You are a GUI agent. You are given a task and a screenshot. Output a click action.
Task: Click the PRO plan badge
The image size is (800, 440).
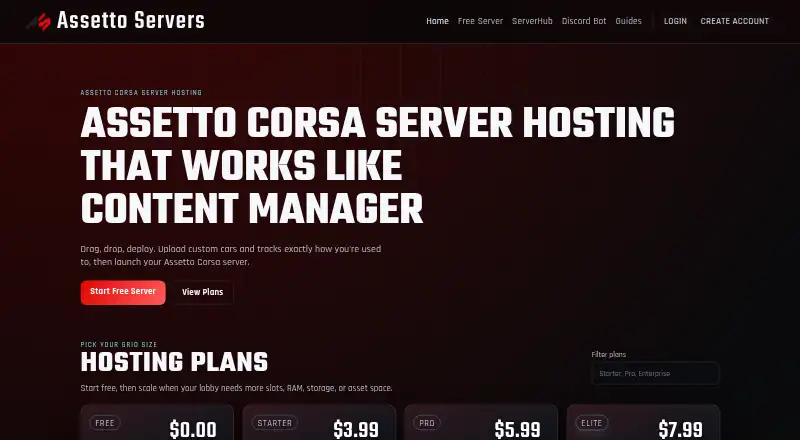(427, 423)
